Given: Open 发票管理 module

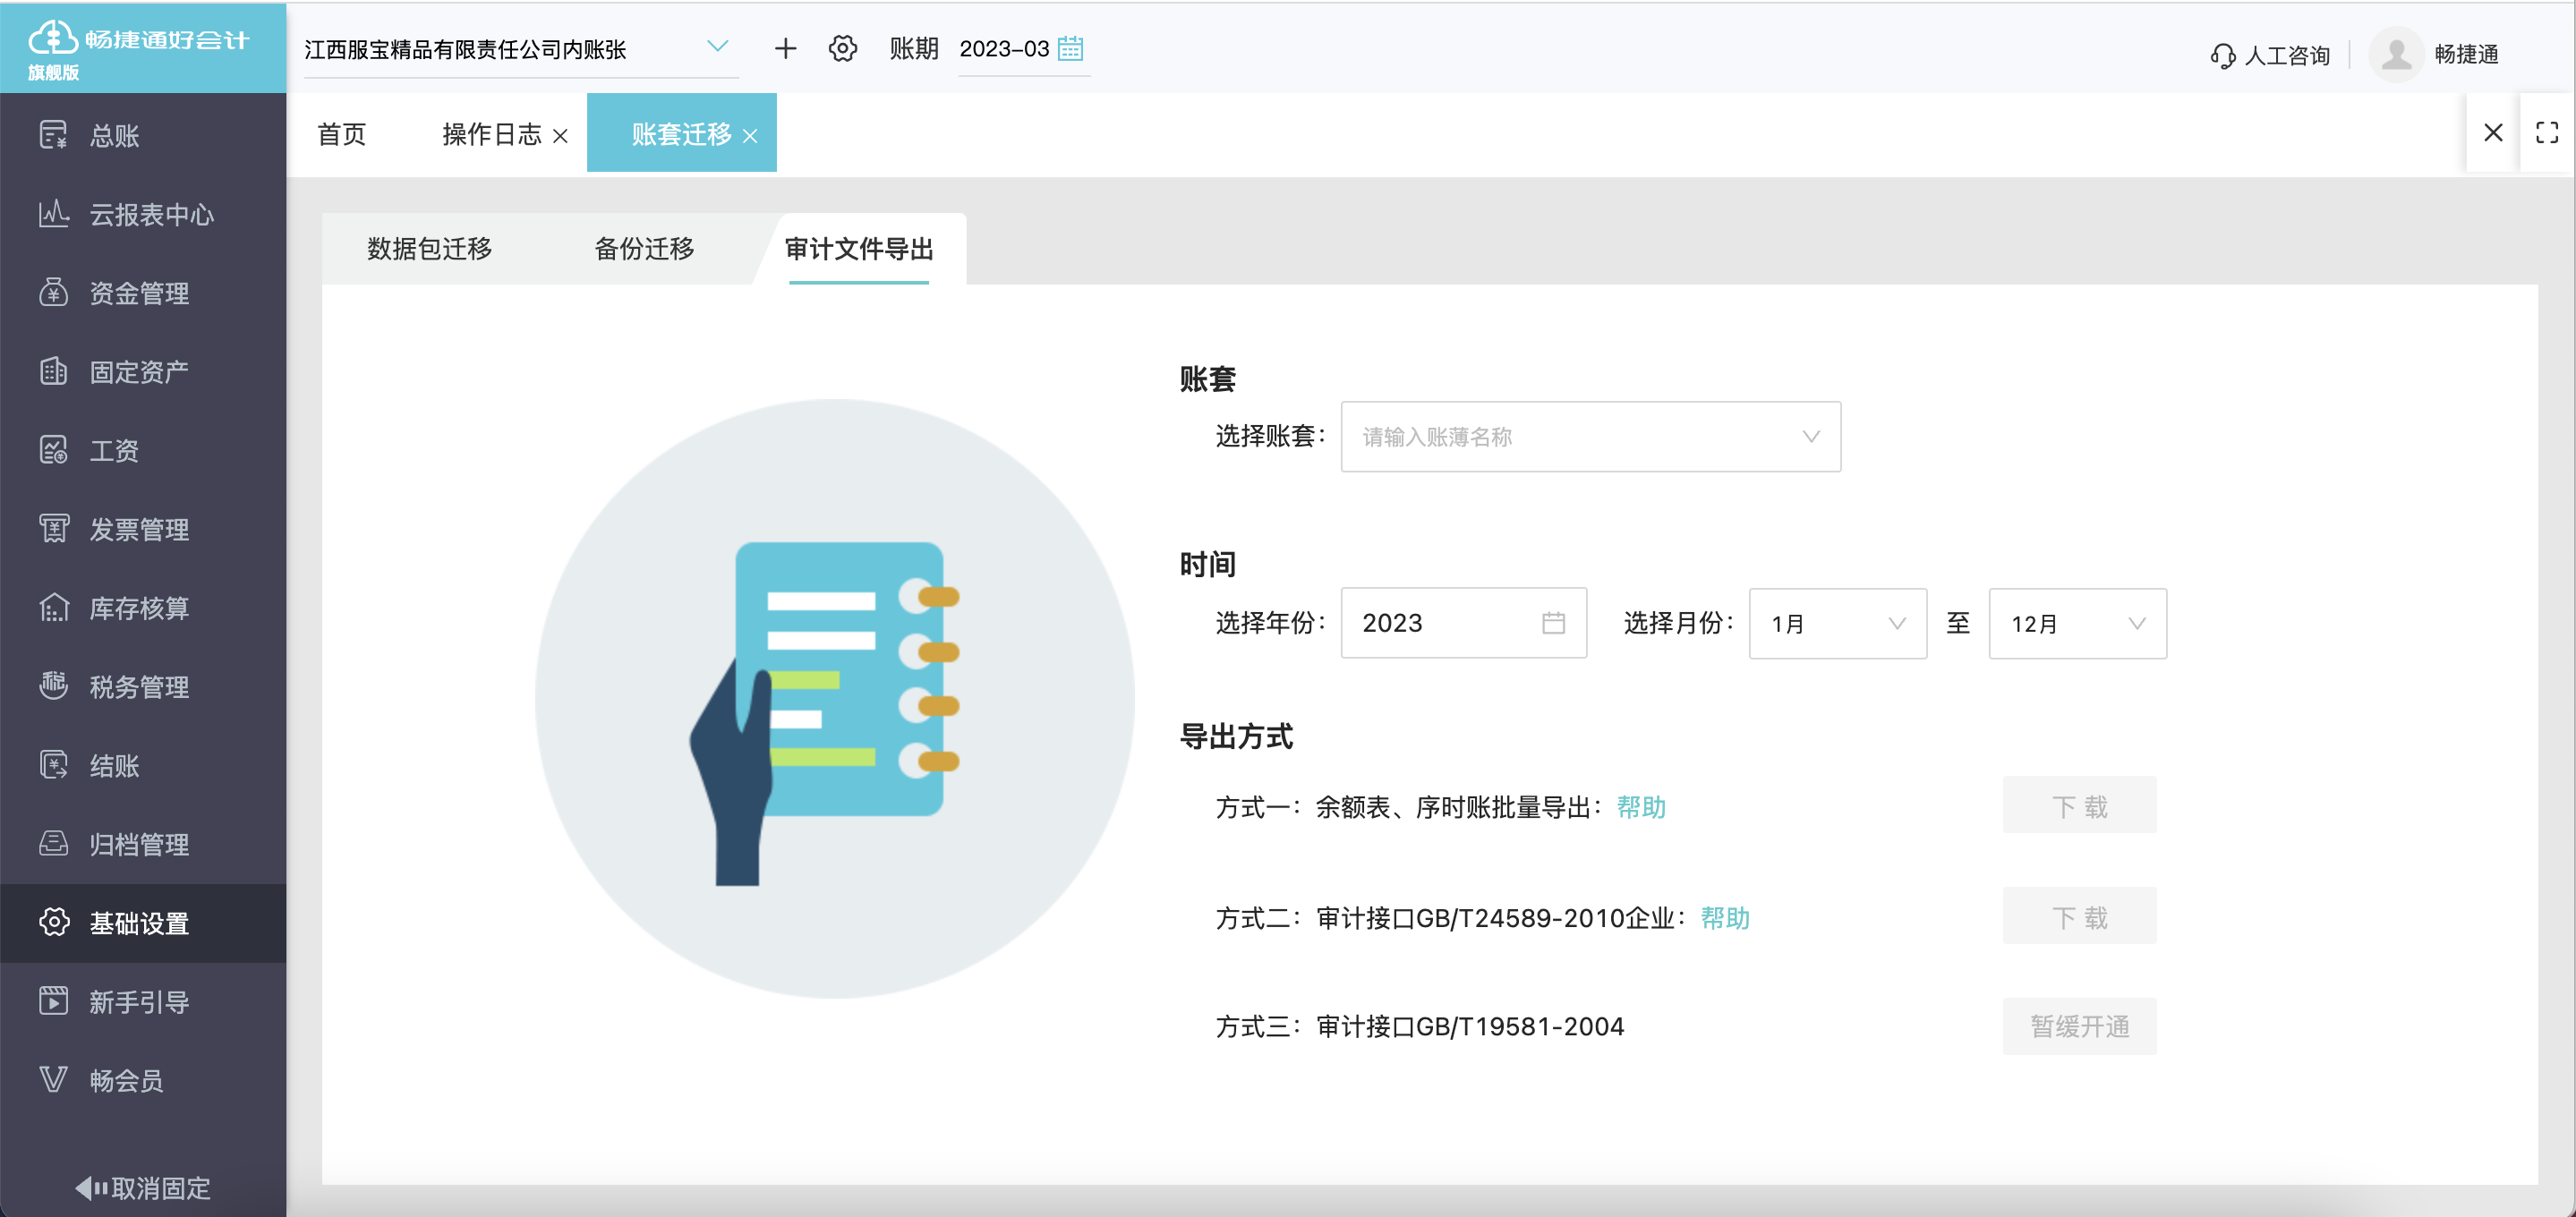Looking at the screenshot, I should point(145,529).
